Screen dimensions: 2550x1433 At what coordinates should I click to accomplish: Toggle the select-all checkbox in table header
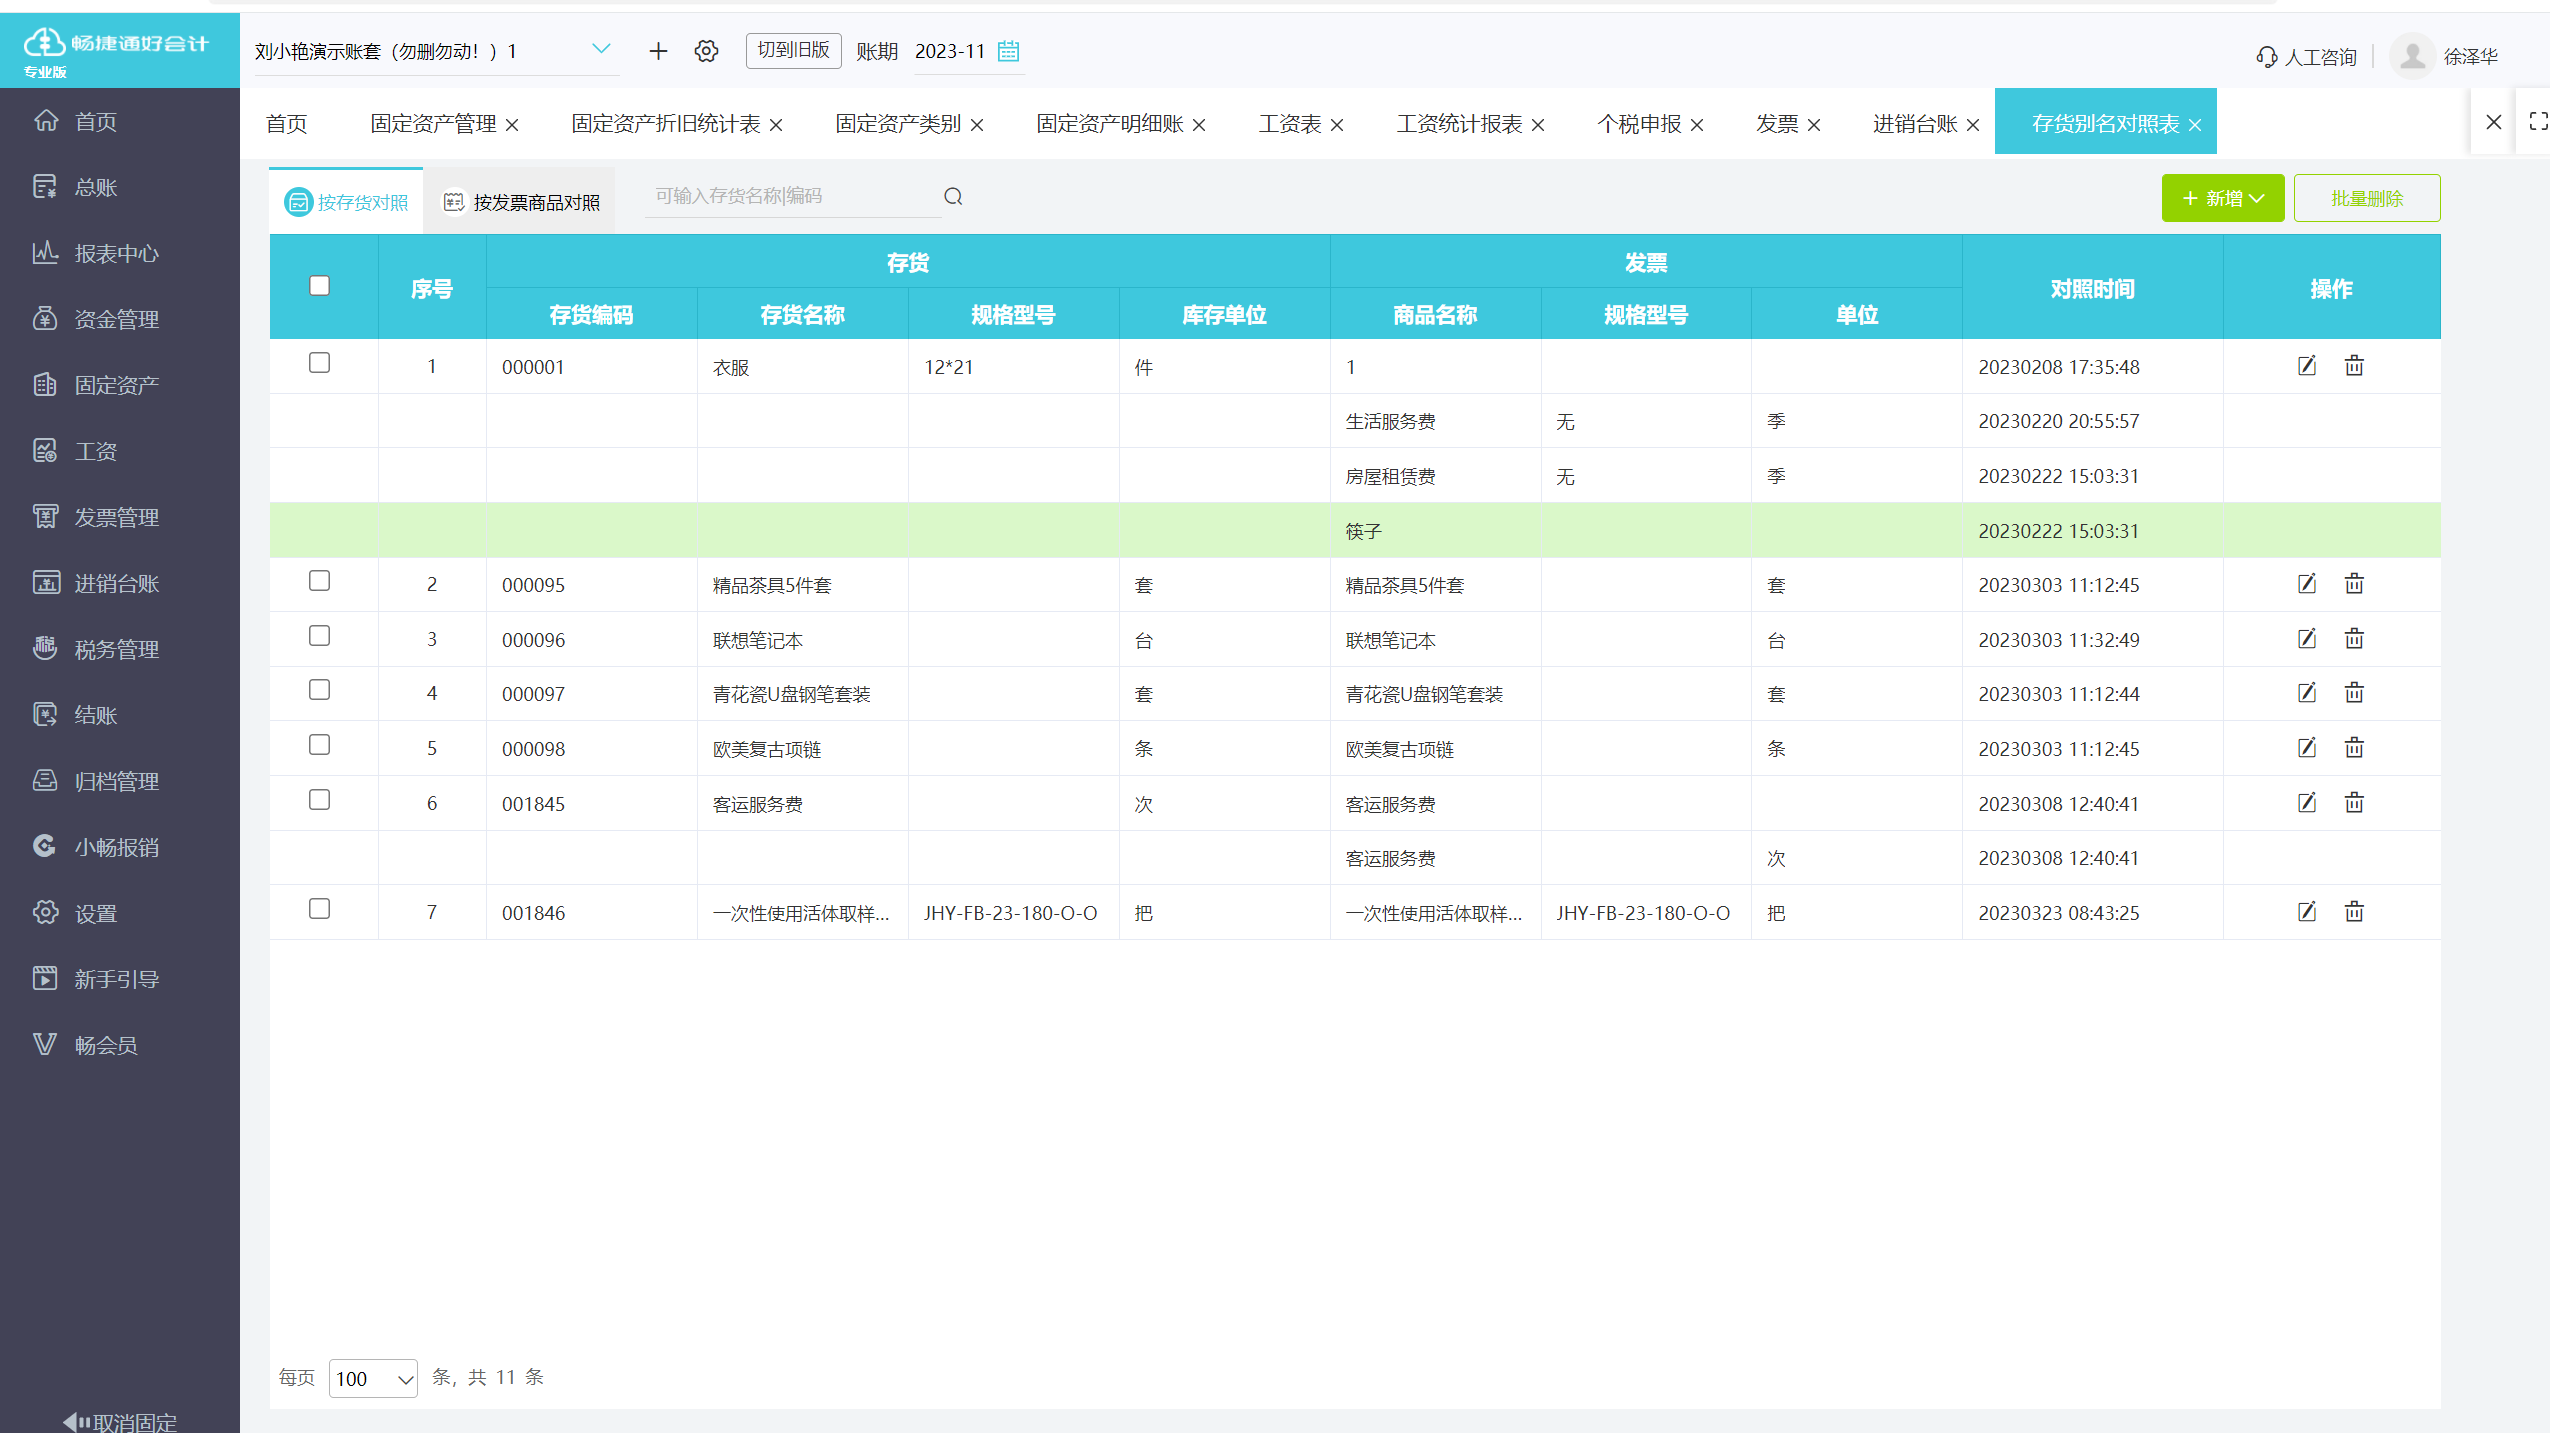321,284
